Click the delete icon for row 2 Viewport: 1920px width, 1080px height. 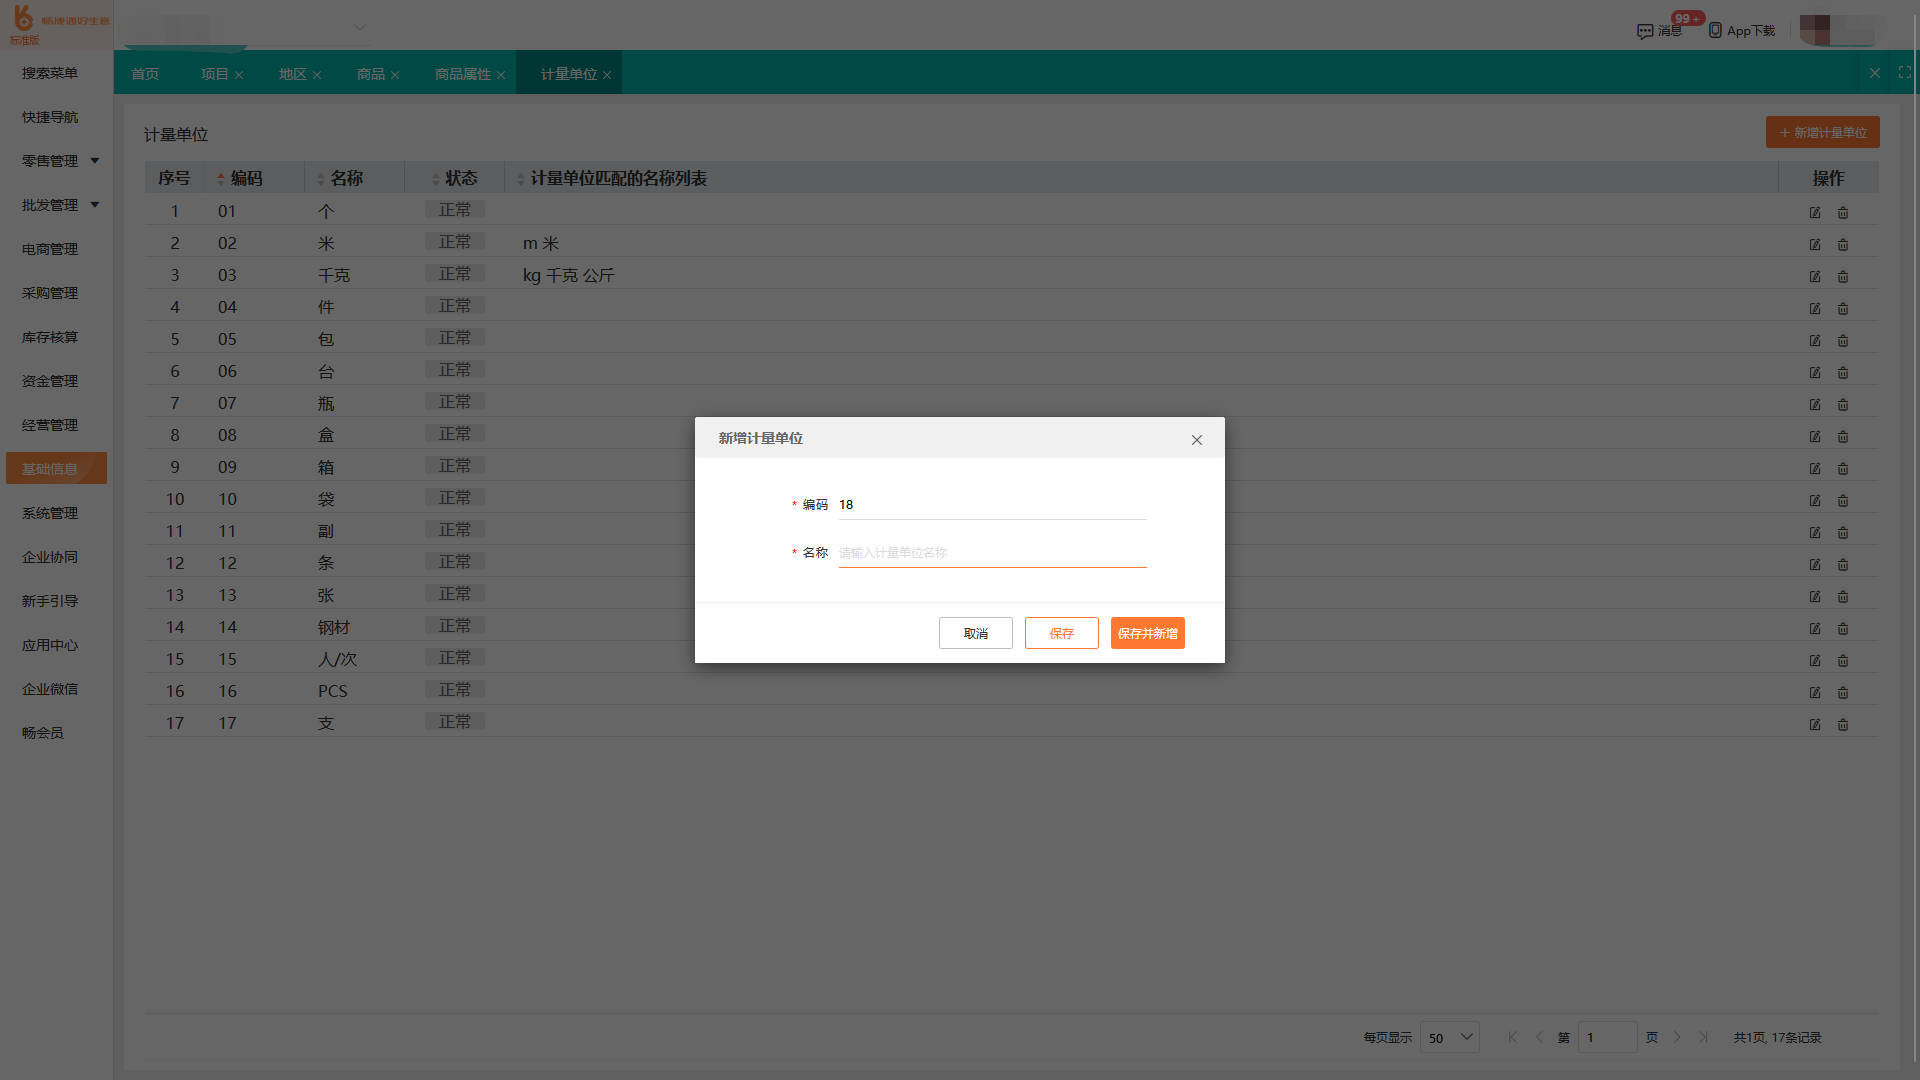point(1845,244)
